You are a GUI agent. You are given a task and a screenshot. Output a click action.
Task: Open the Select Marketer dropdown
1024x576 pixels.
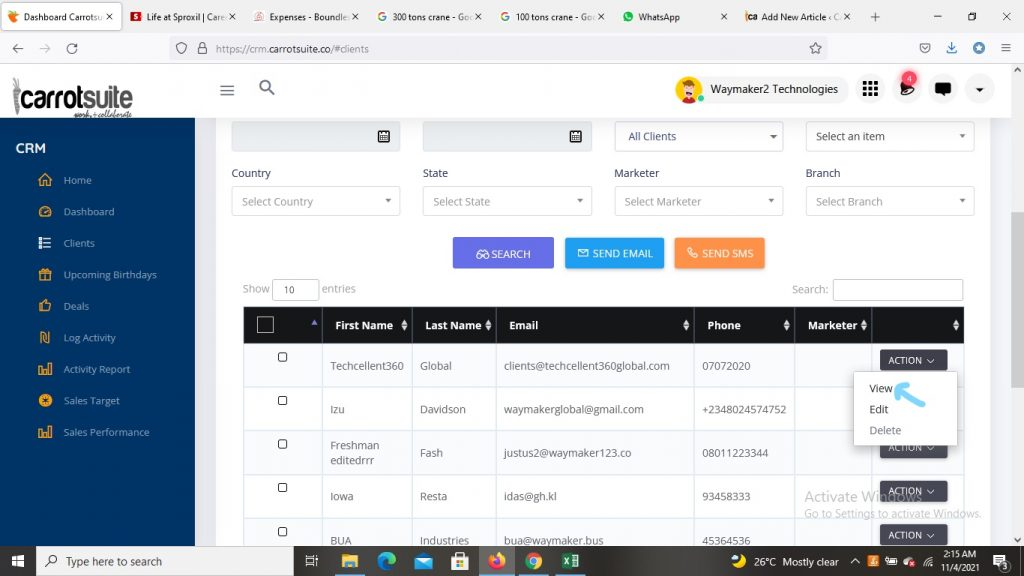coord(698,201)
